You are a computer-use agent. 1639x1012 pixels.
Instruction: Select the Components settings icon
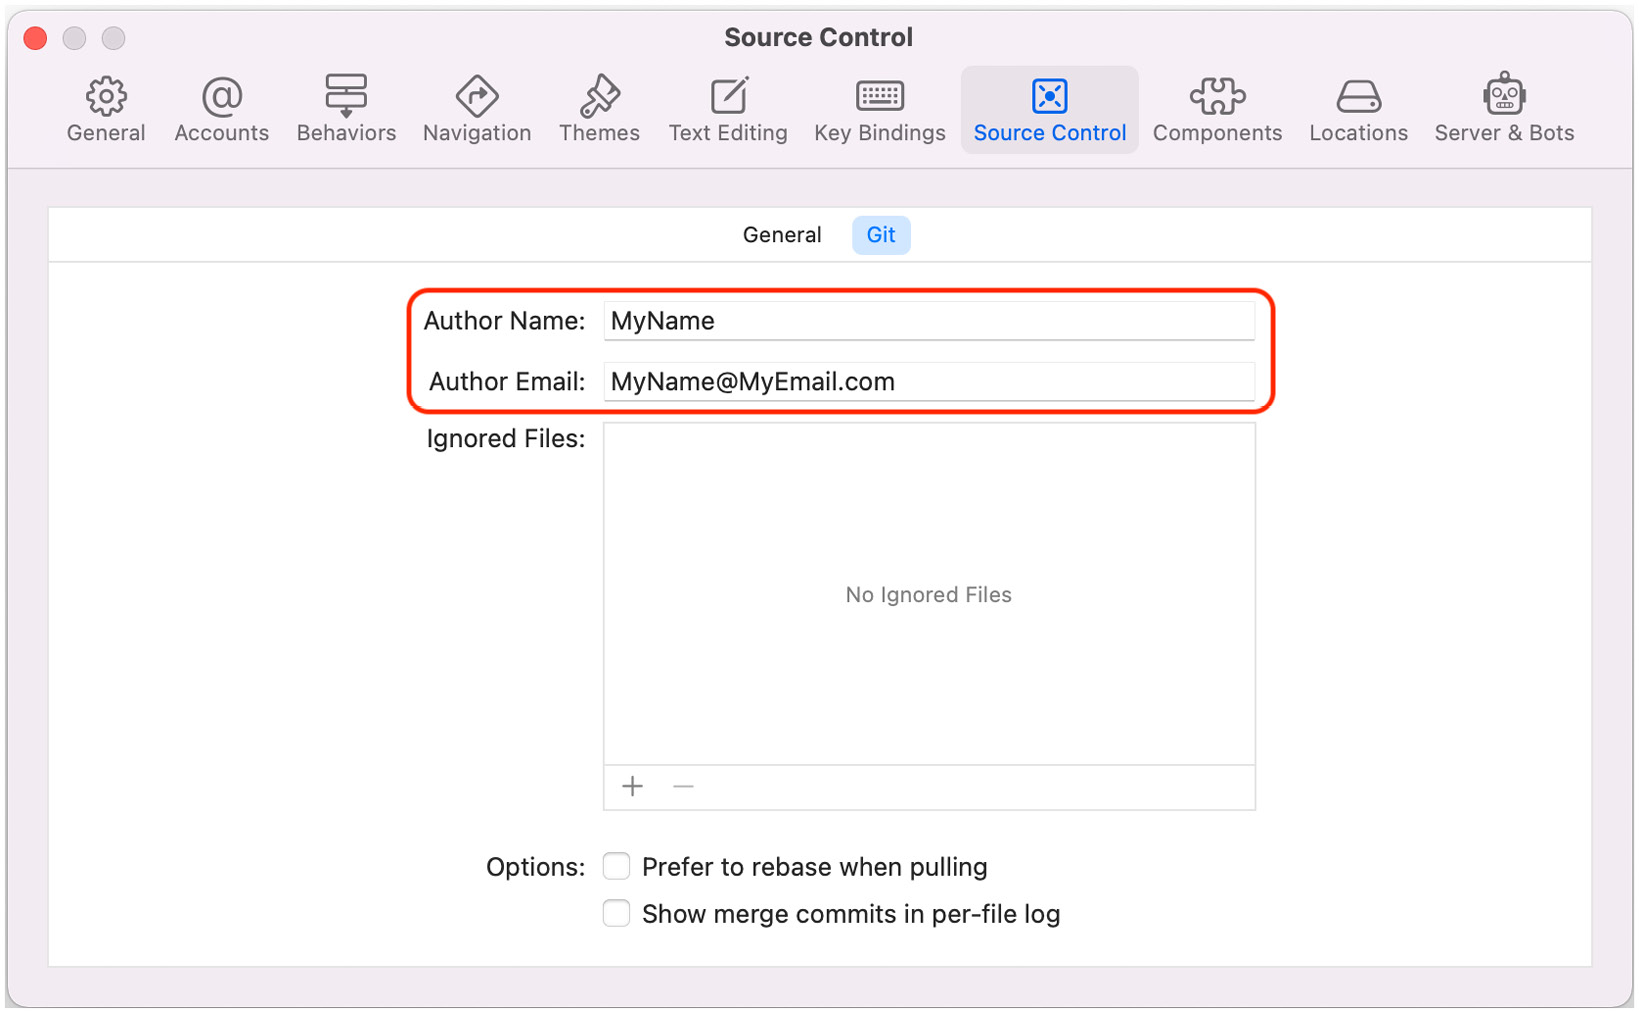tap(1216, 108)
